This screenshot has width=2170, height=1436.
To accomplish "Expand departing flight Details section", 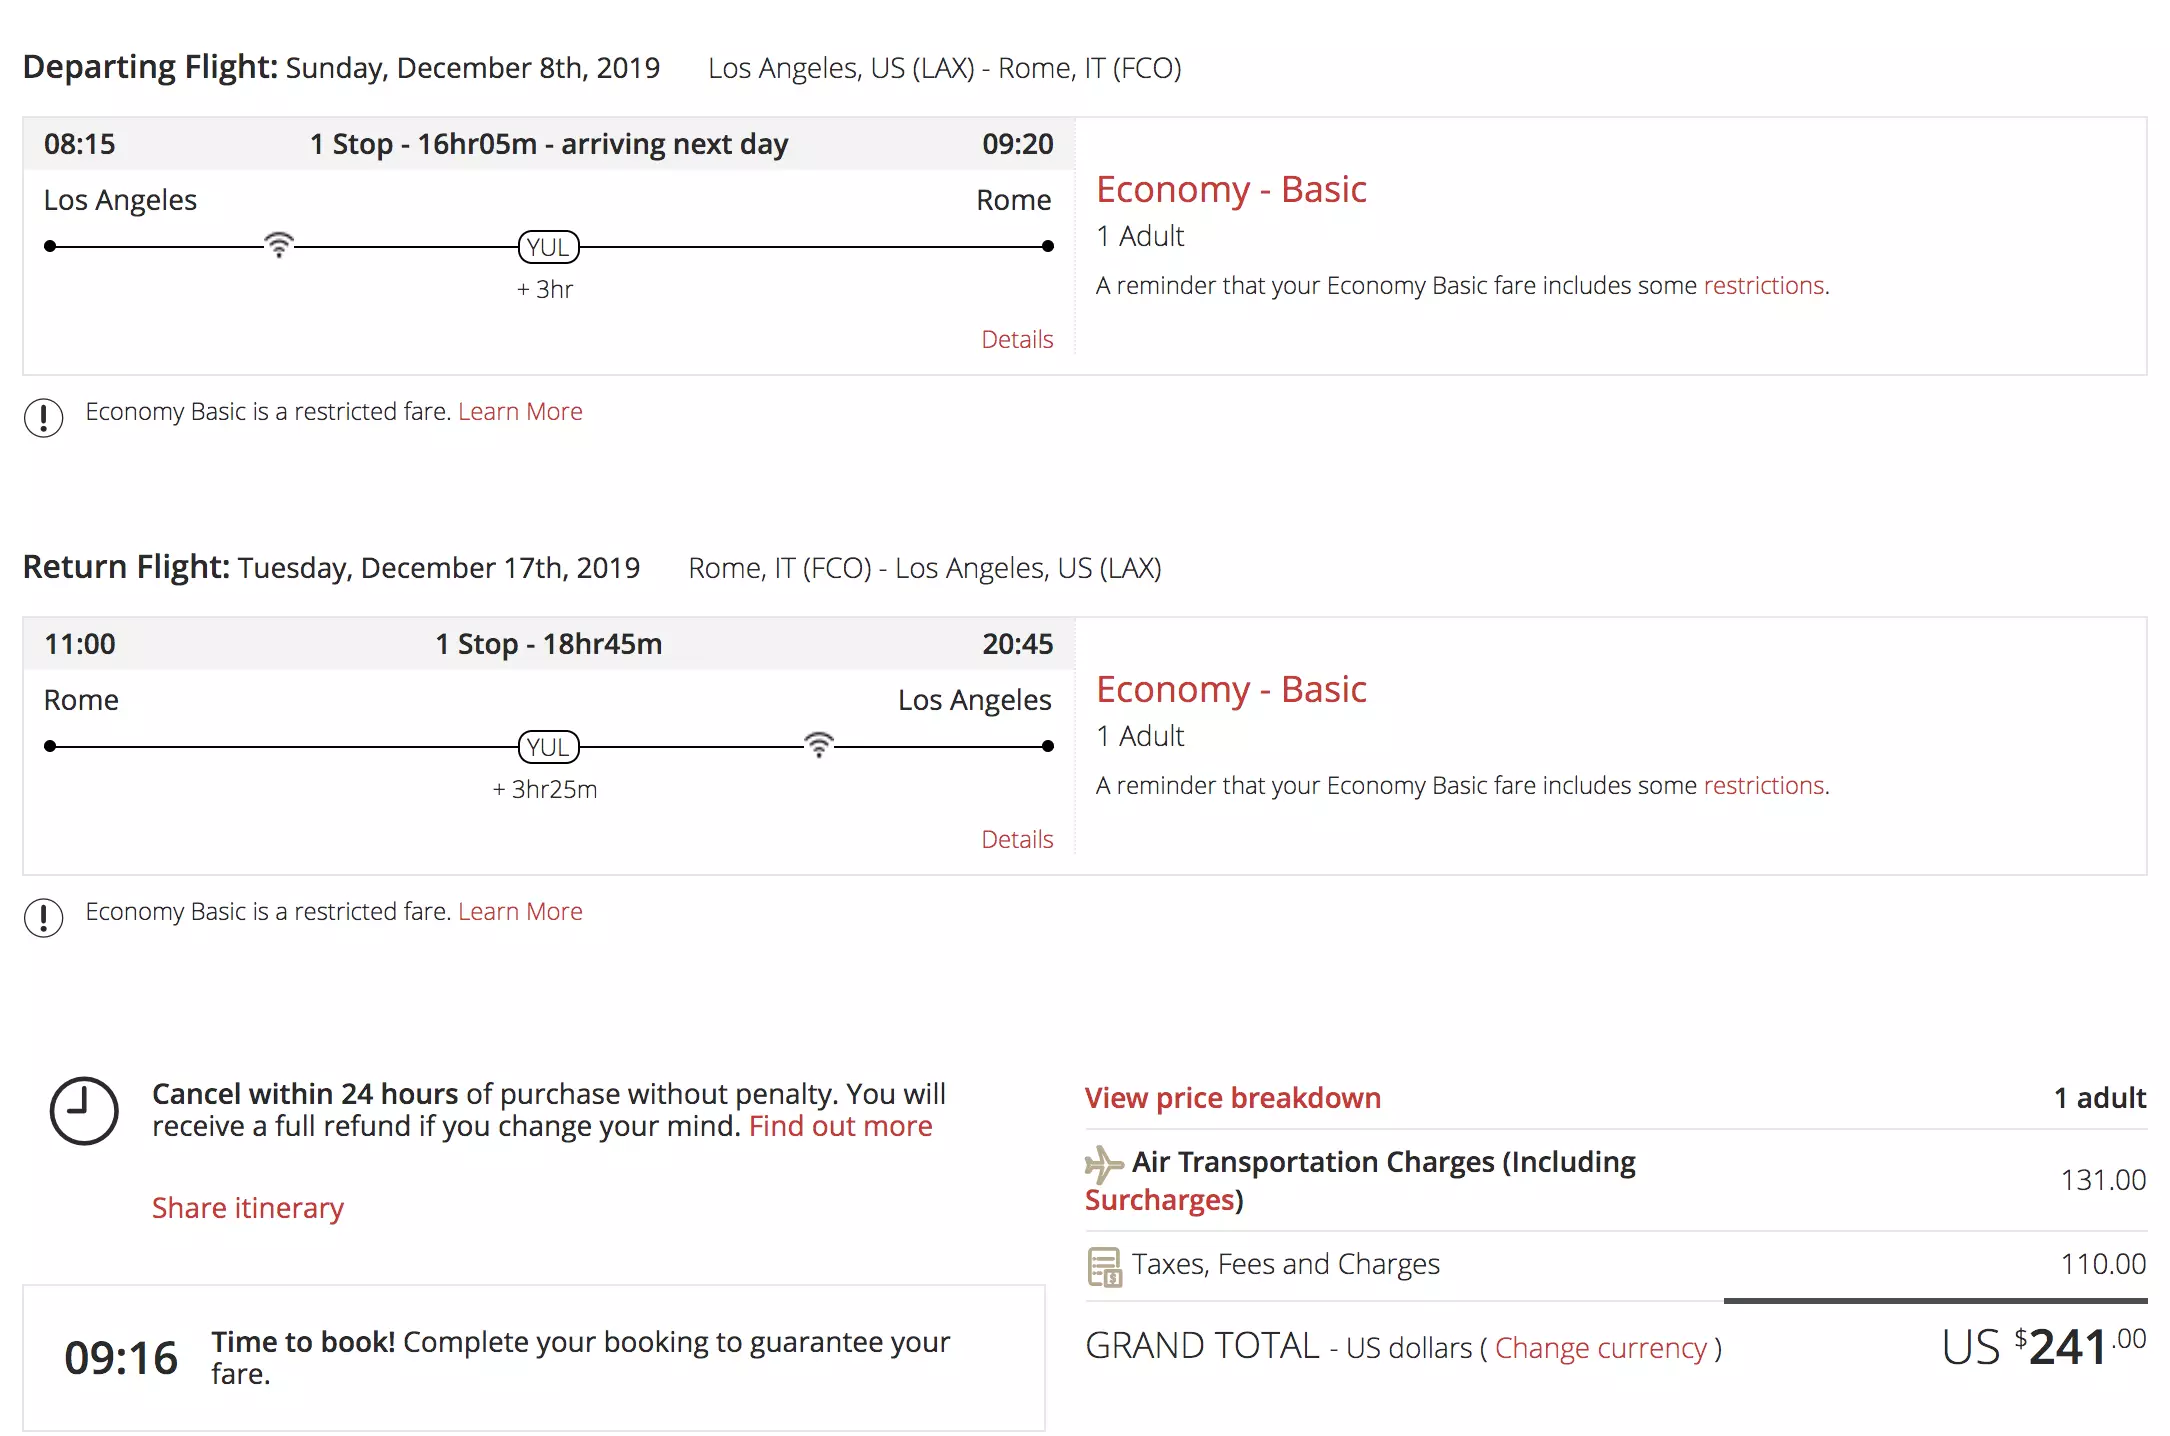I will [1016, 338].
